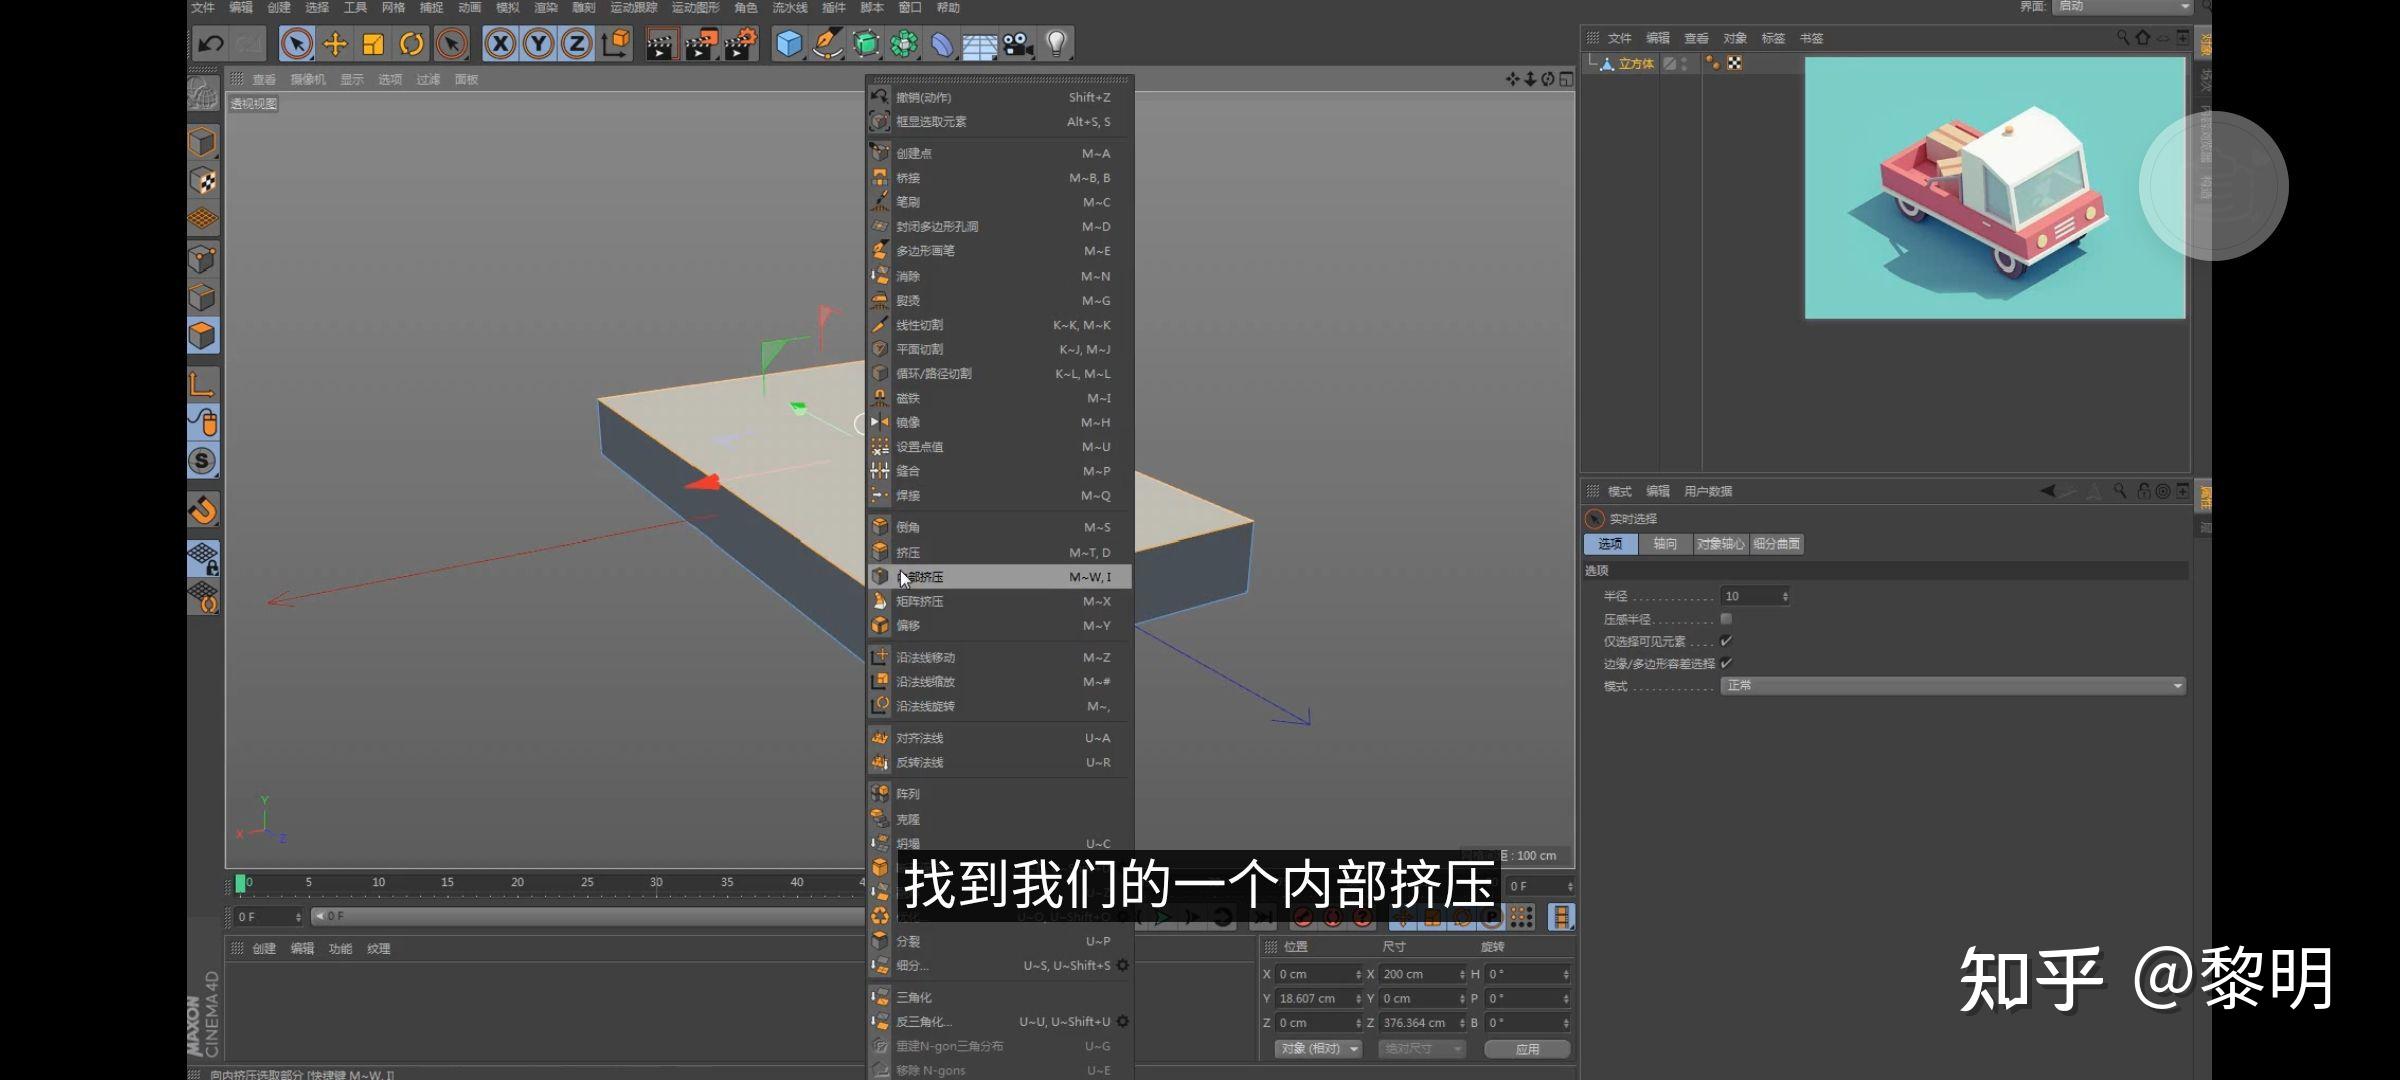Select the Move tool icon
This screenshot has width=2400, height=1080.
click(335, 43)
